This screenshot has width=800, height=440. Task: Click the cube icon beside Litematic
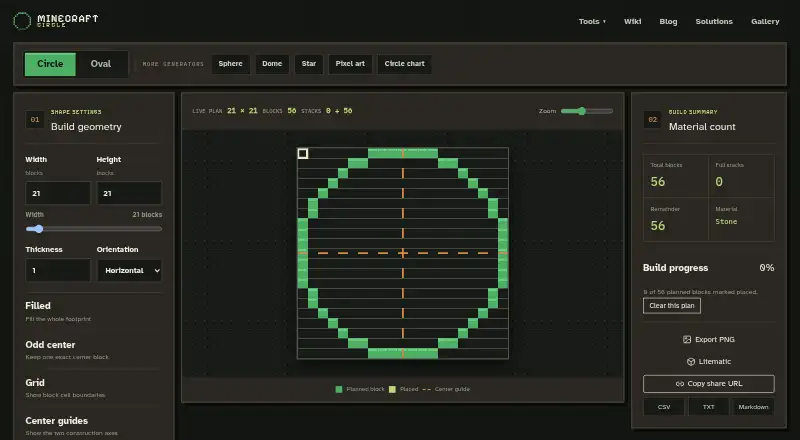click(x=691, y=361)
